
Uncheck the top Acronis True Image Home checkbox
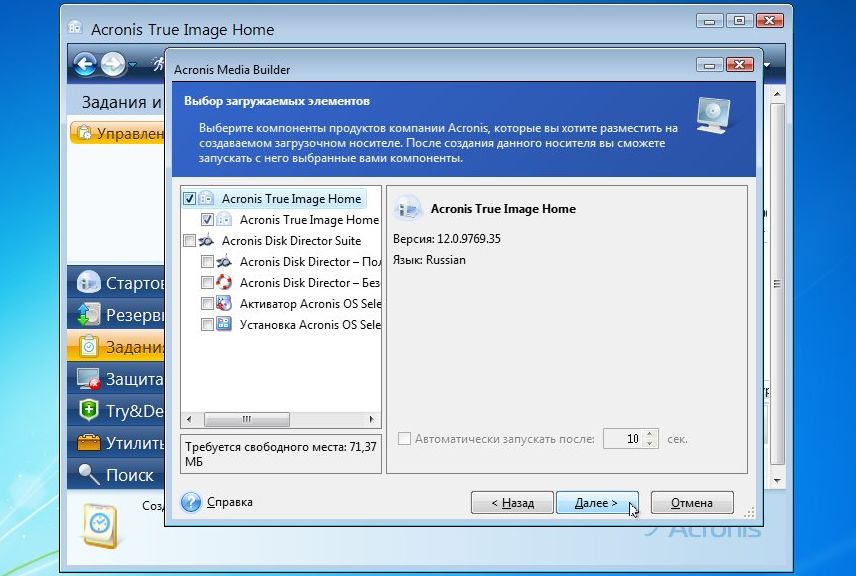(x=189, y=198)
